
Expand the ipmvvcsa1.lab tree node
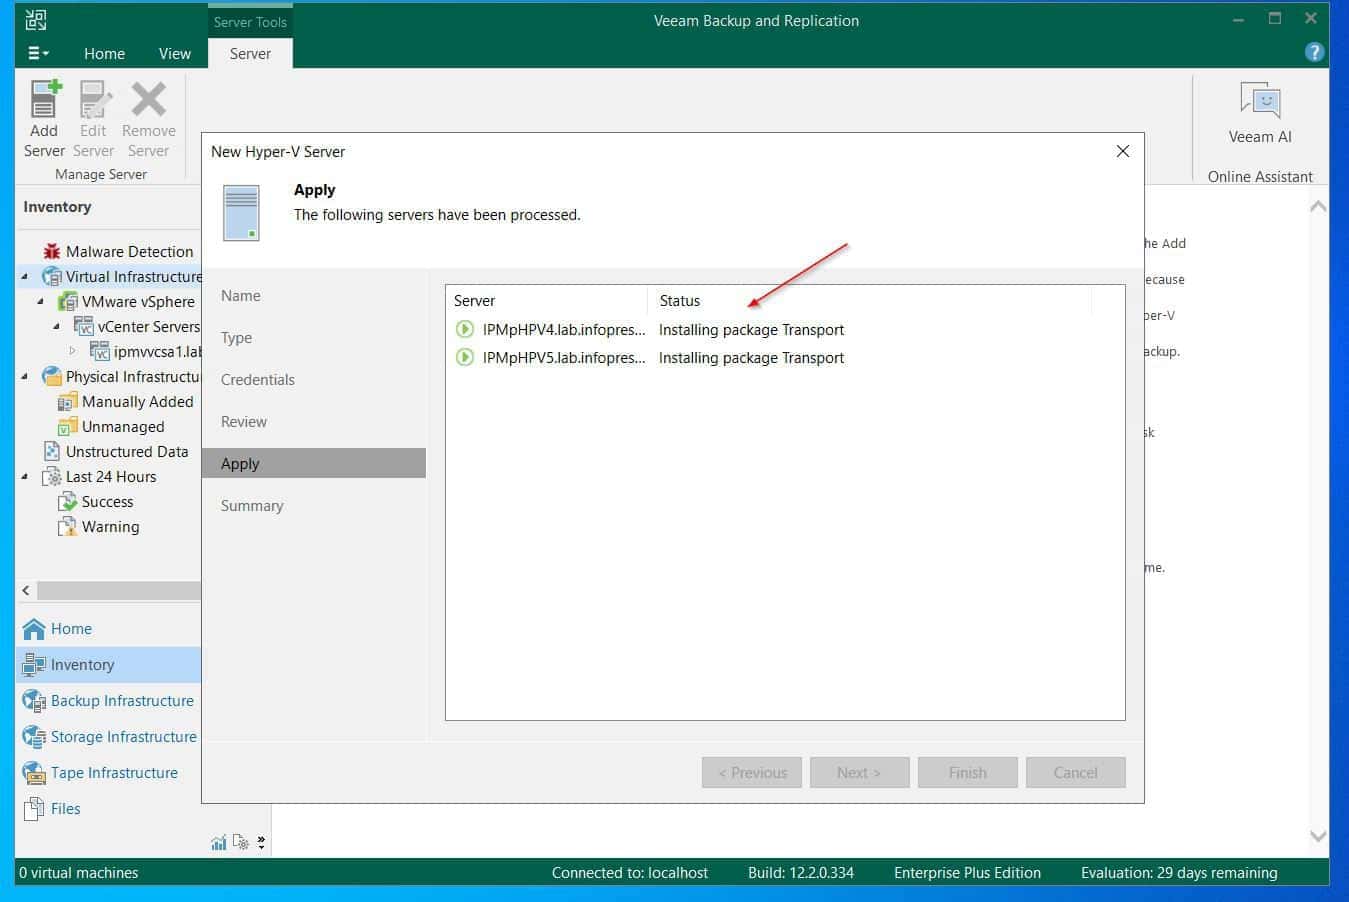click(x=71, y=351)
